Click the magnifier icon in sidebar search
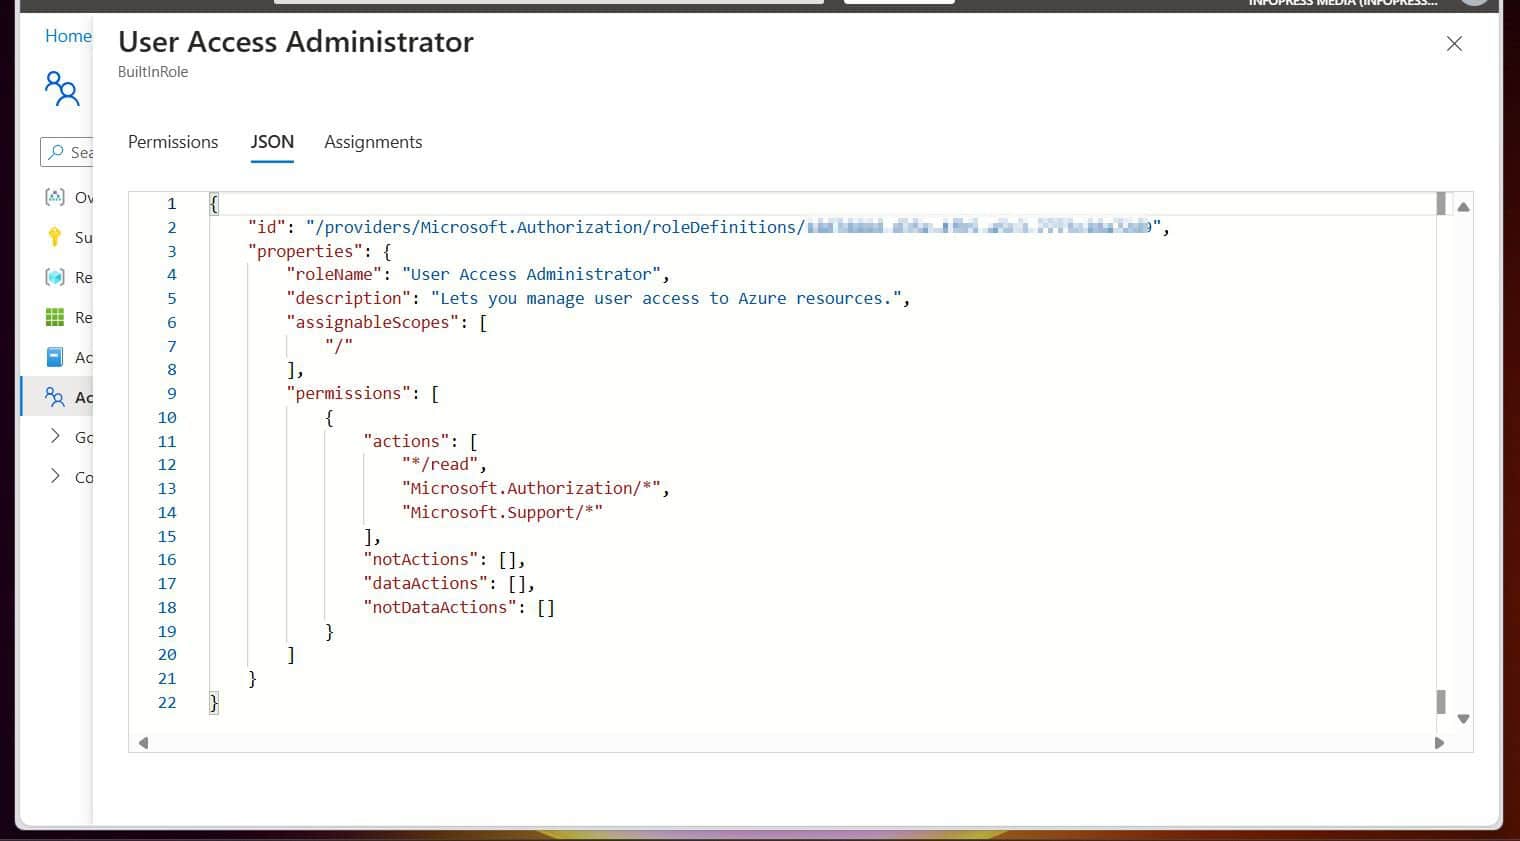The image size is (1520, 841). tap(56, 152)
